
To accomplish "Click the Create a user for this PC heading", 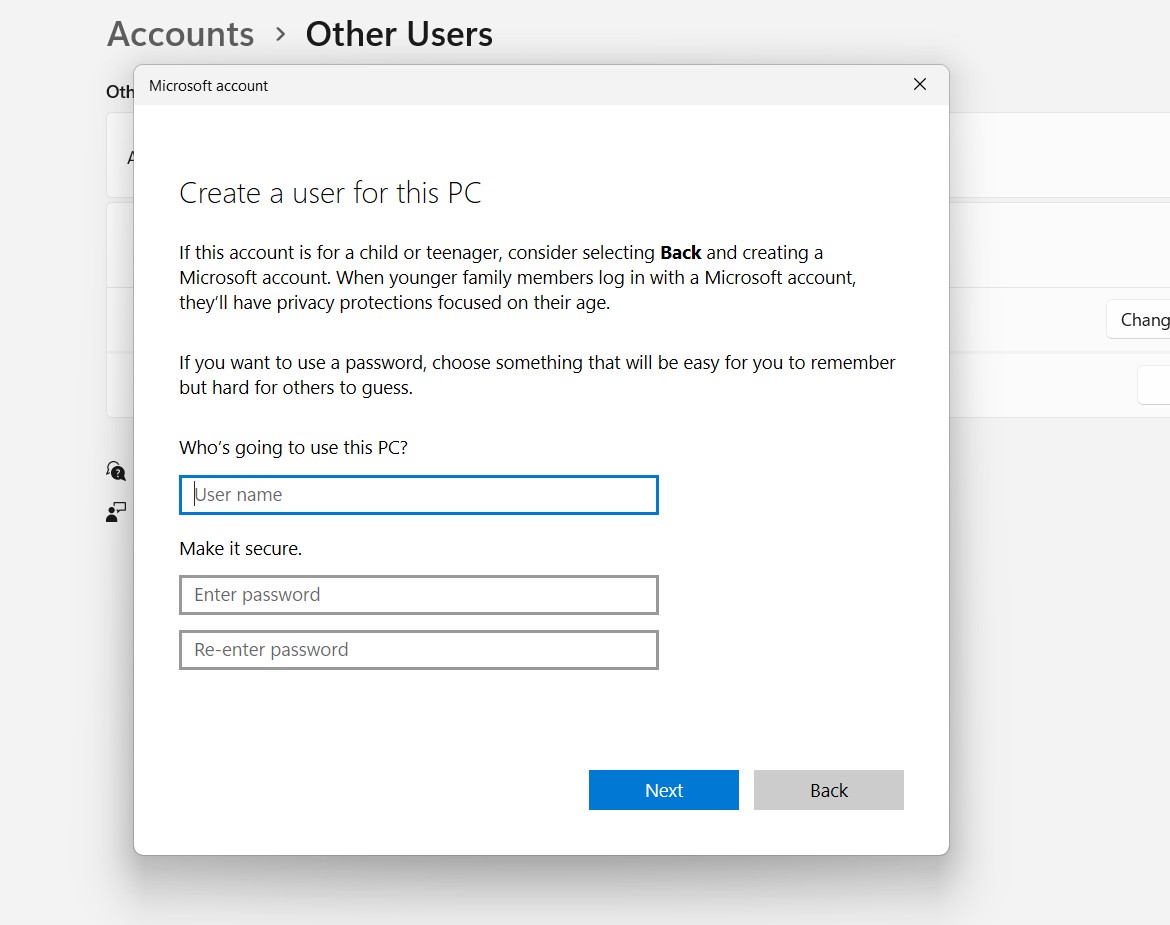I will point(330,192).
